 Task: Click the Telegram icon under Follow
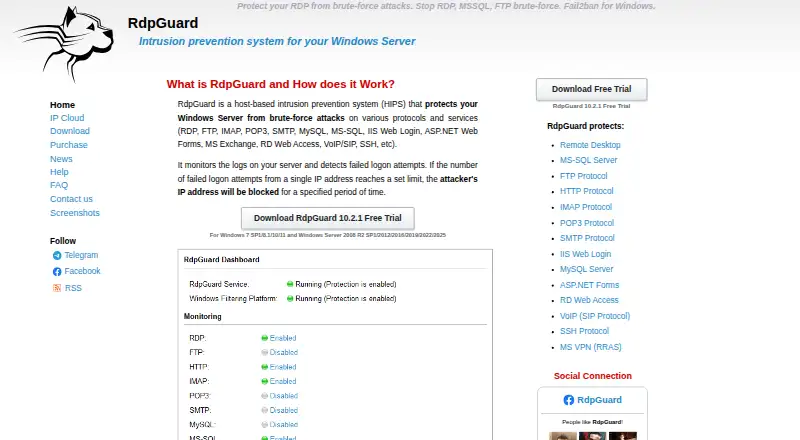click(57, 255)
